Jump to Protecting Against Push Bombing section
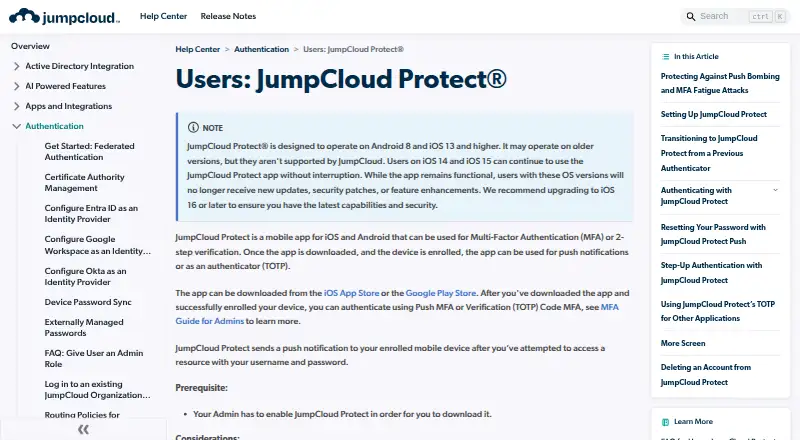 (720, 83)
